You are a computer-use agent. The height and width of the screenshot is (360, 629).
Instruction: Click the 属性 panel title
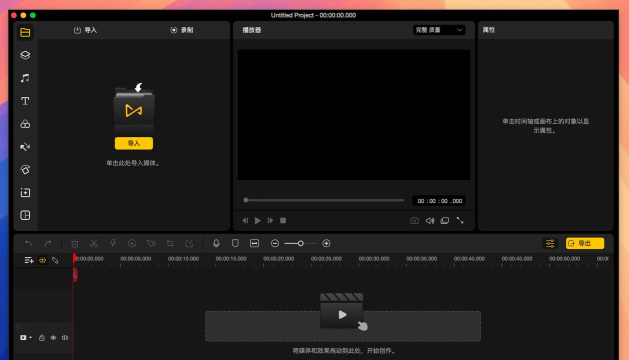tap(489, 30)
